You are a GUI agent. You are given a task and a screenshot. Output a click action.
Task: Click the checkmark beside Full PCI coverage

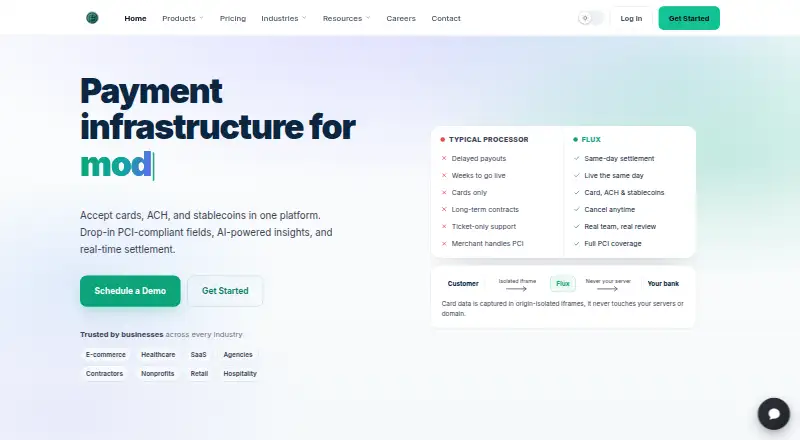click(x=577, y=243)
